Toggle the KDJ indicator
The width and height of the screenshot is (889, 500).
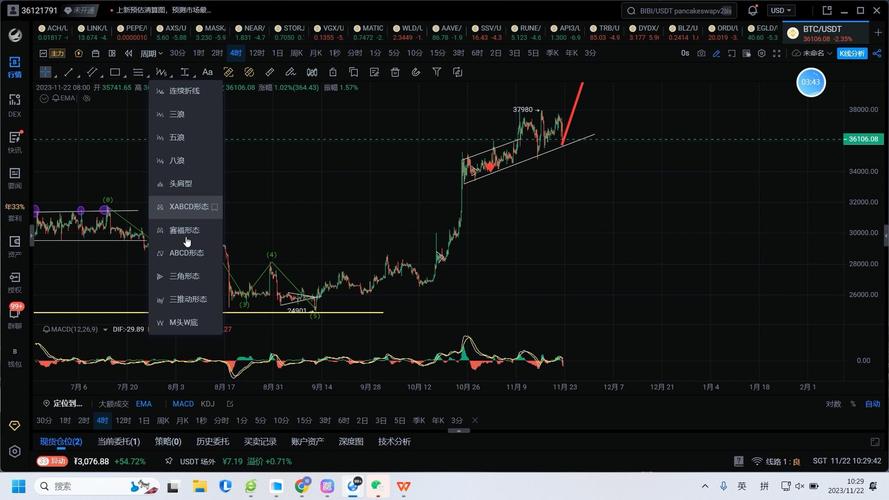[x=208, y=404]
